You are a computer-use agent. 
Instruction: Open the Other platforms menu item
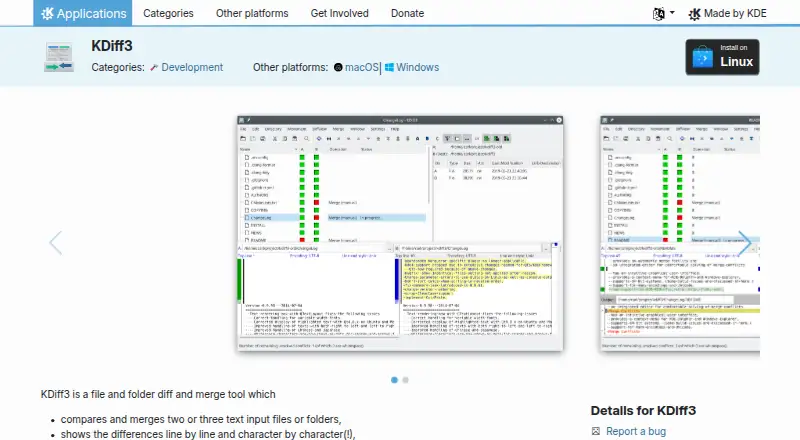pyautogui.click(x=252, y=13)
